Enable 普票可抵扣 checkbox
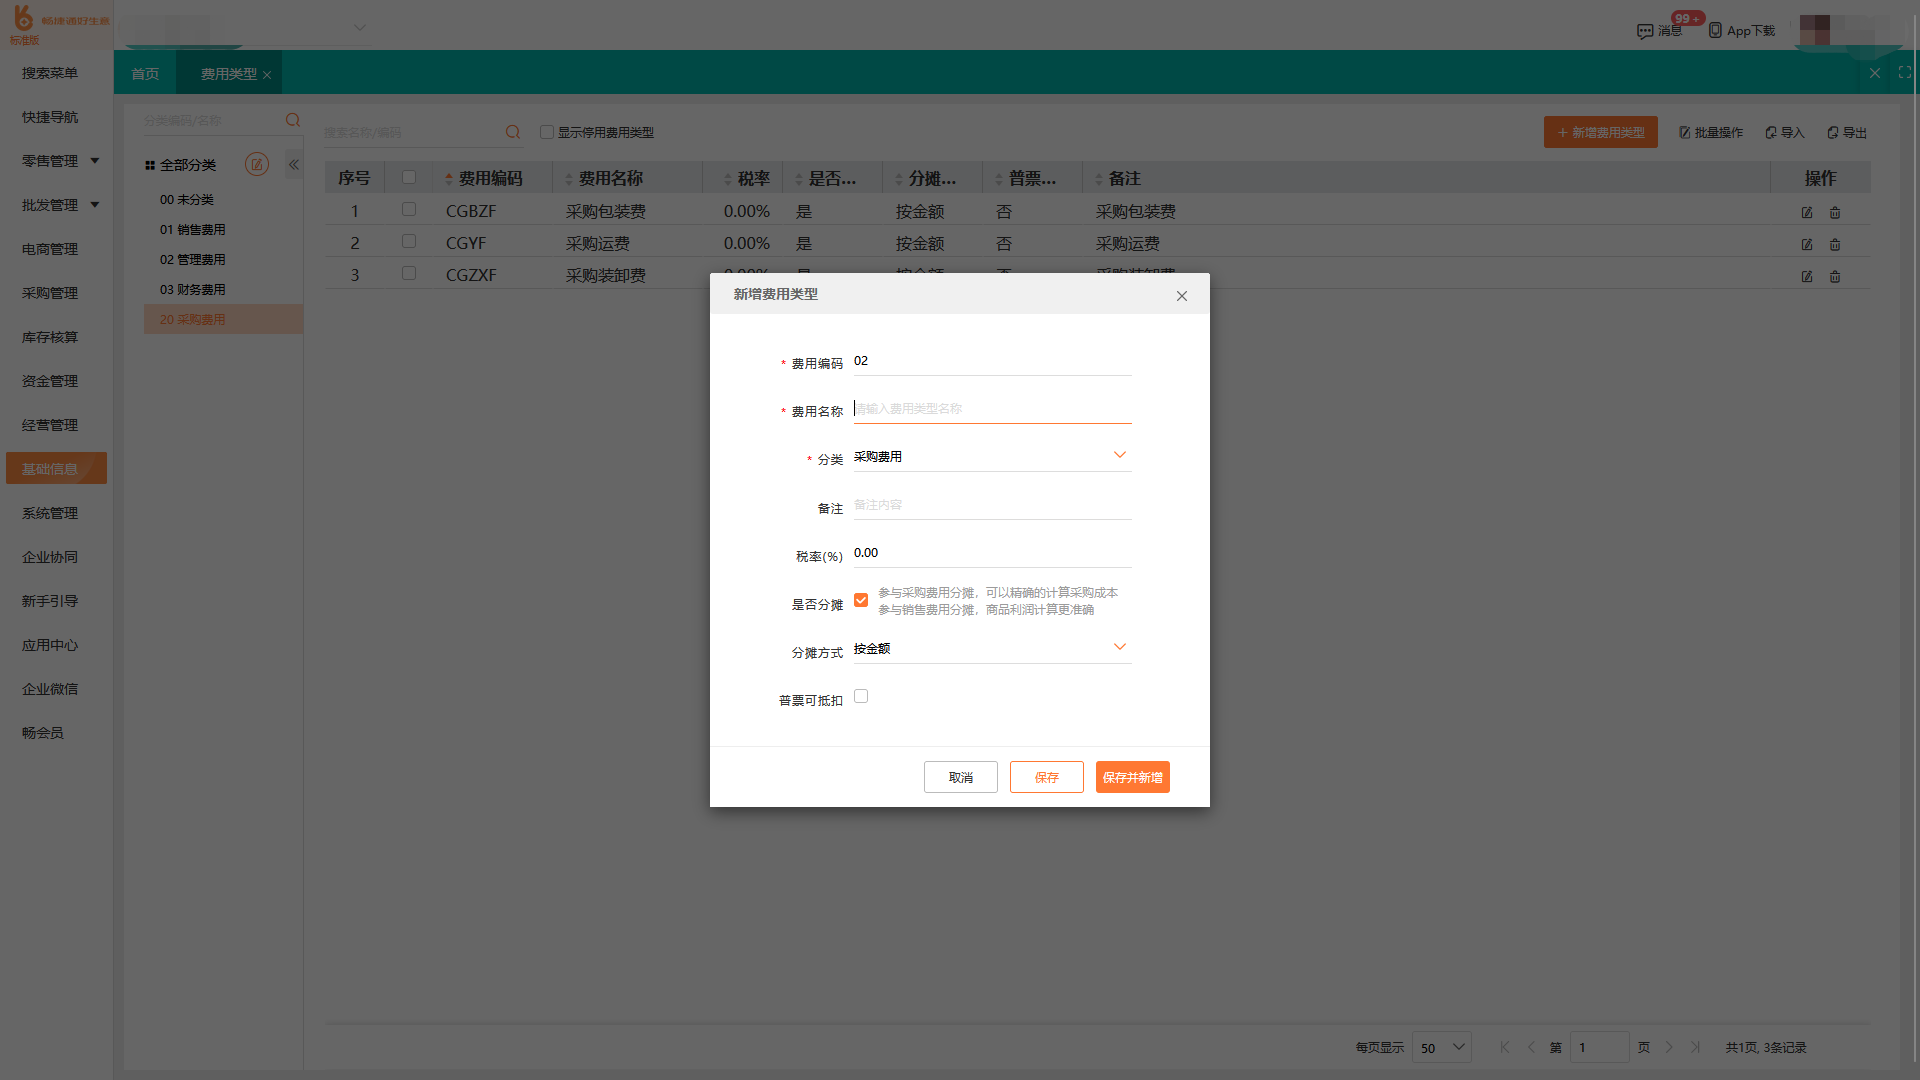This screenshot has height=1080, width=1920. pos(861,695)
